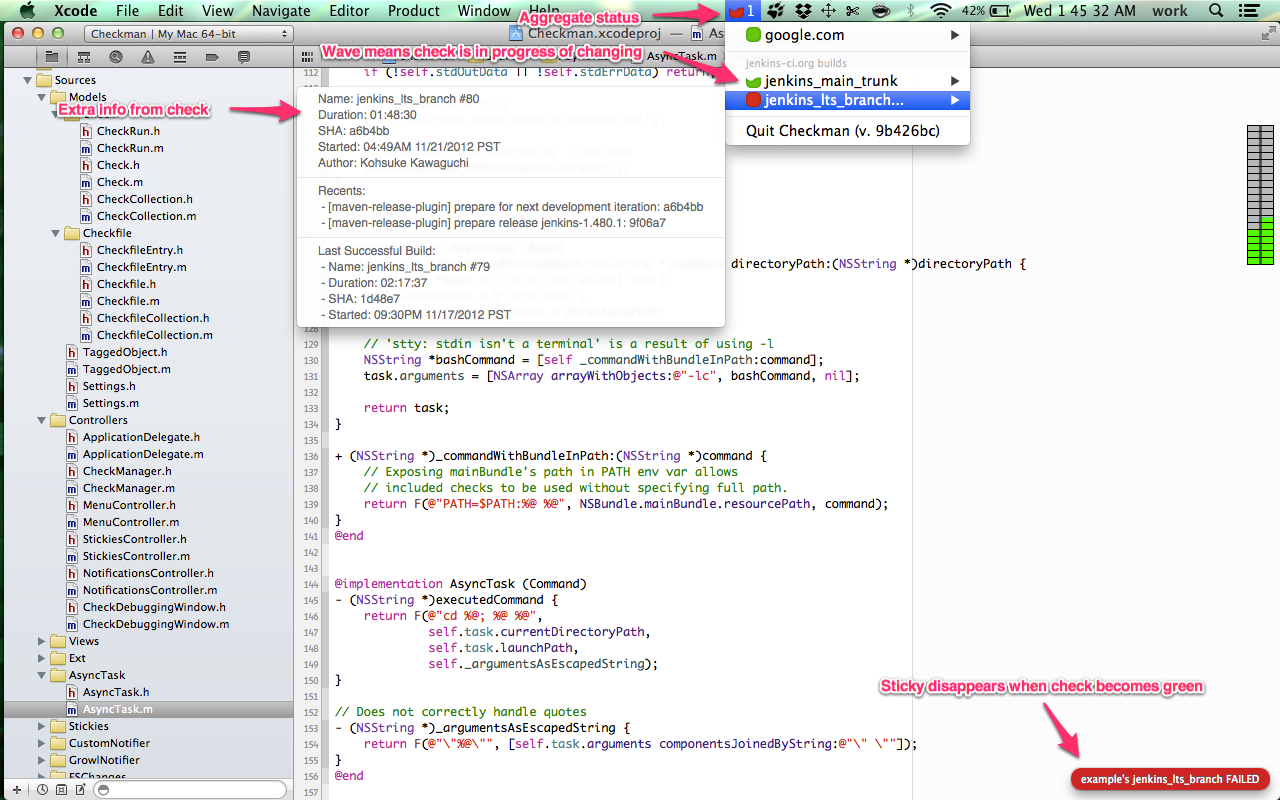Toggle show recently edited files filter

42,789
